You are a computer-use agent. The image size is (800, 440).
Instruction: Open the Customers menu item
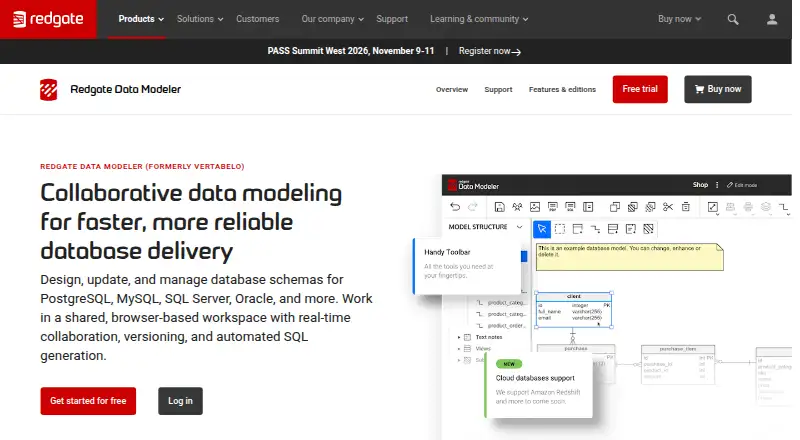point(257,19)
